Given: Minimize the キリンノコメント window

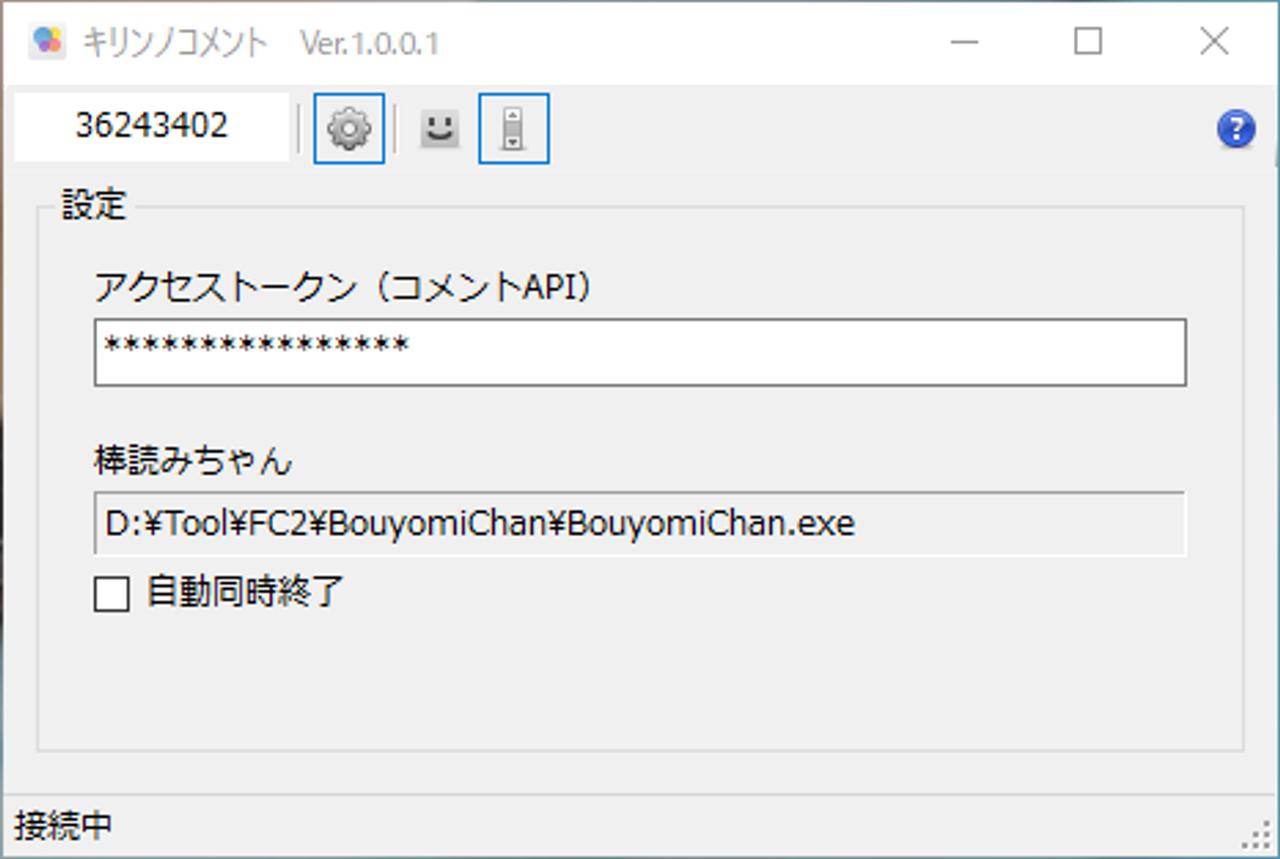Looking at the screenshot, I should (x=964, y=42).
